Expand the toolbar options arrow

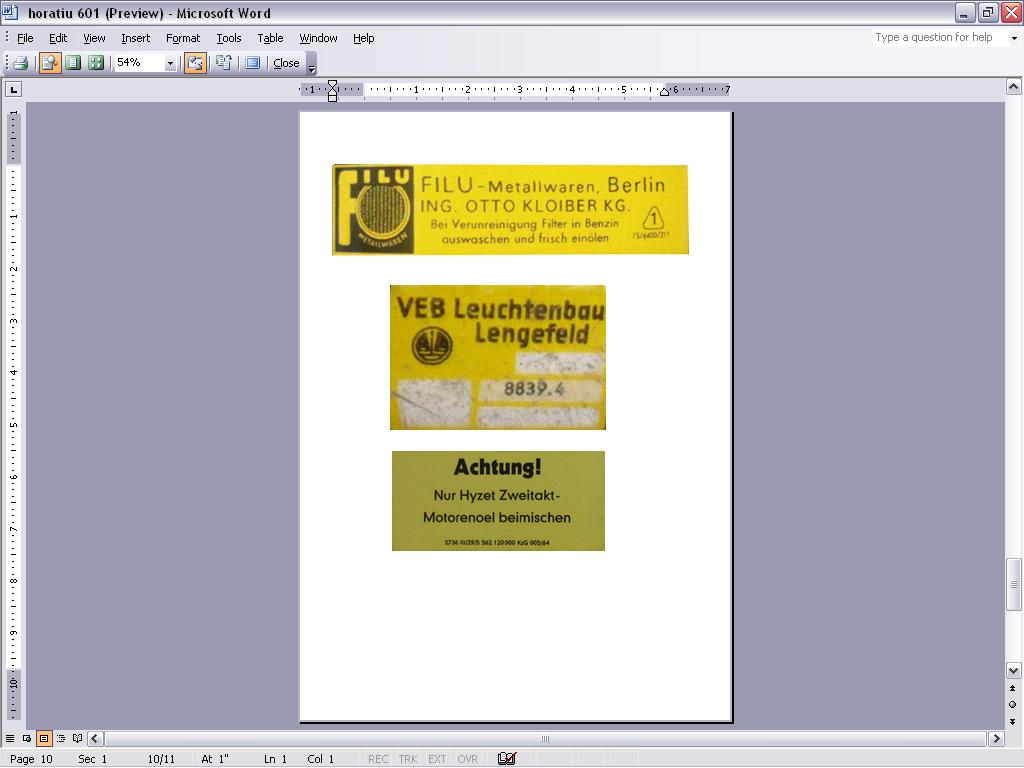(312, 66)
